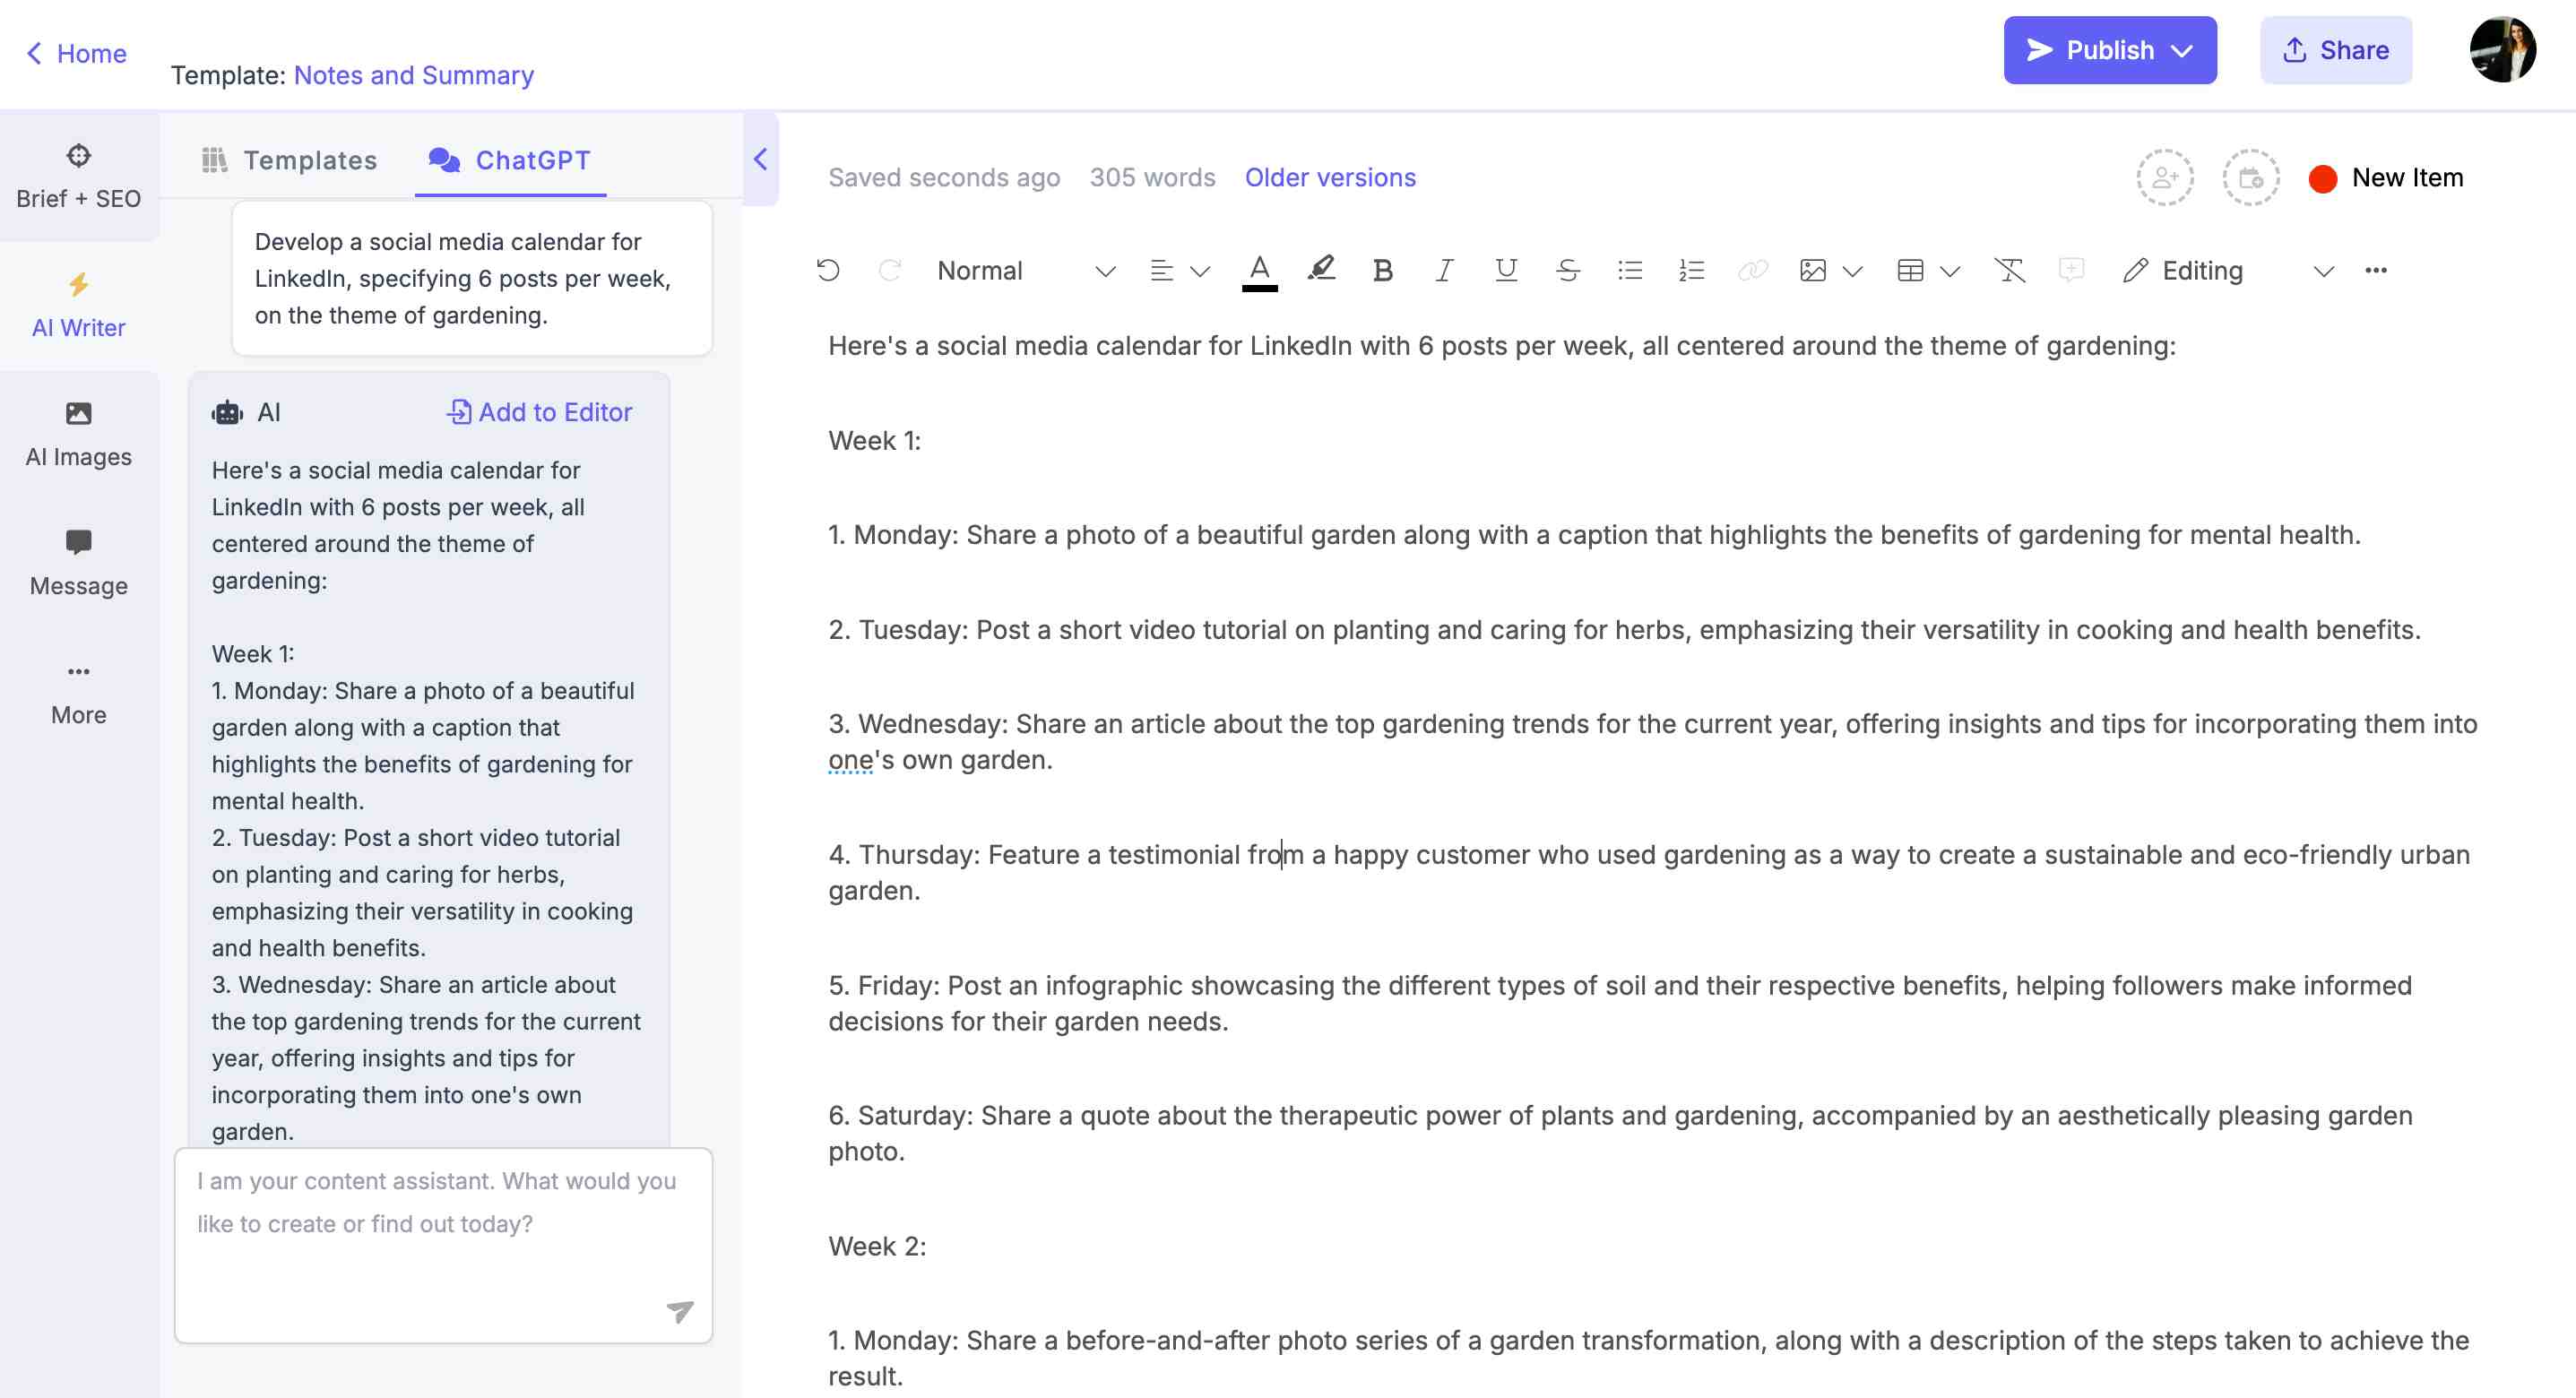
Task: Expand the Publish button options
Action: point(2185,50)
